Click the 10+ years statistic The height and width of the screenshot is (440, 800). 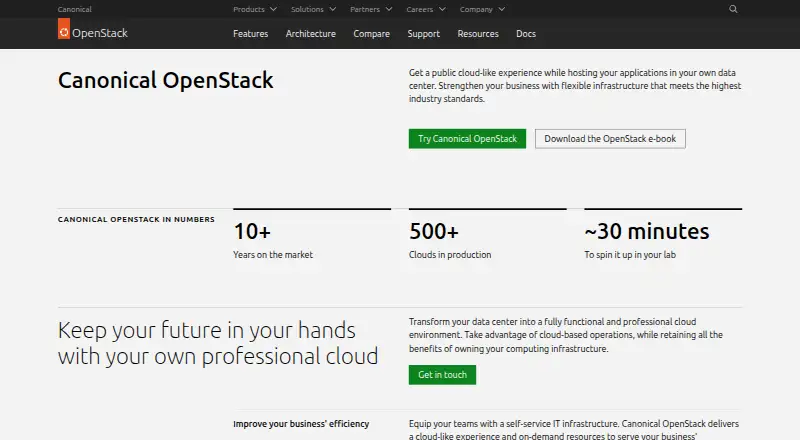point(252,231)
